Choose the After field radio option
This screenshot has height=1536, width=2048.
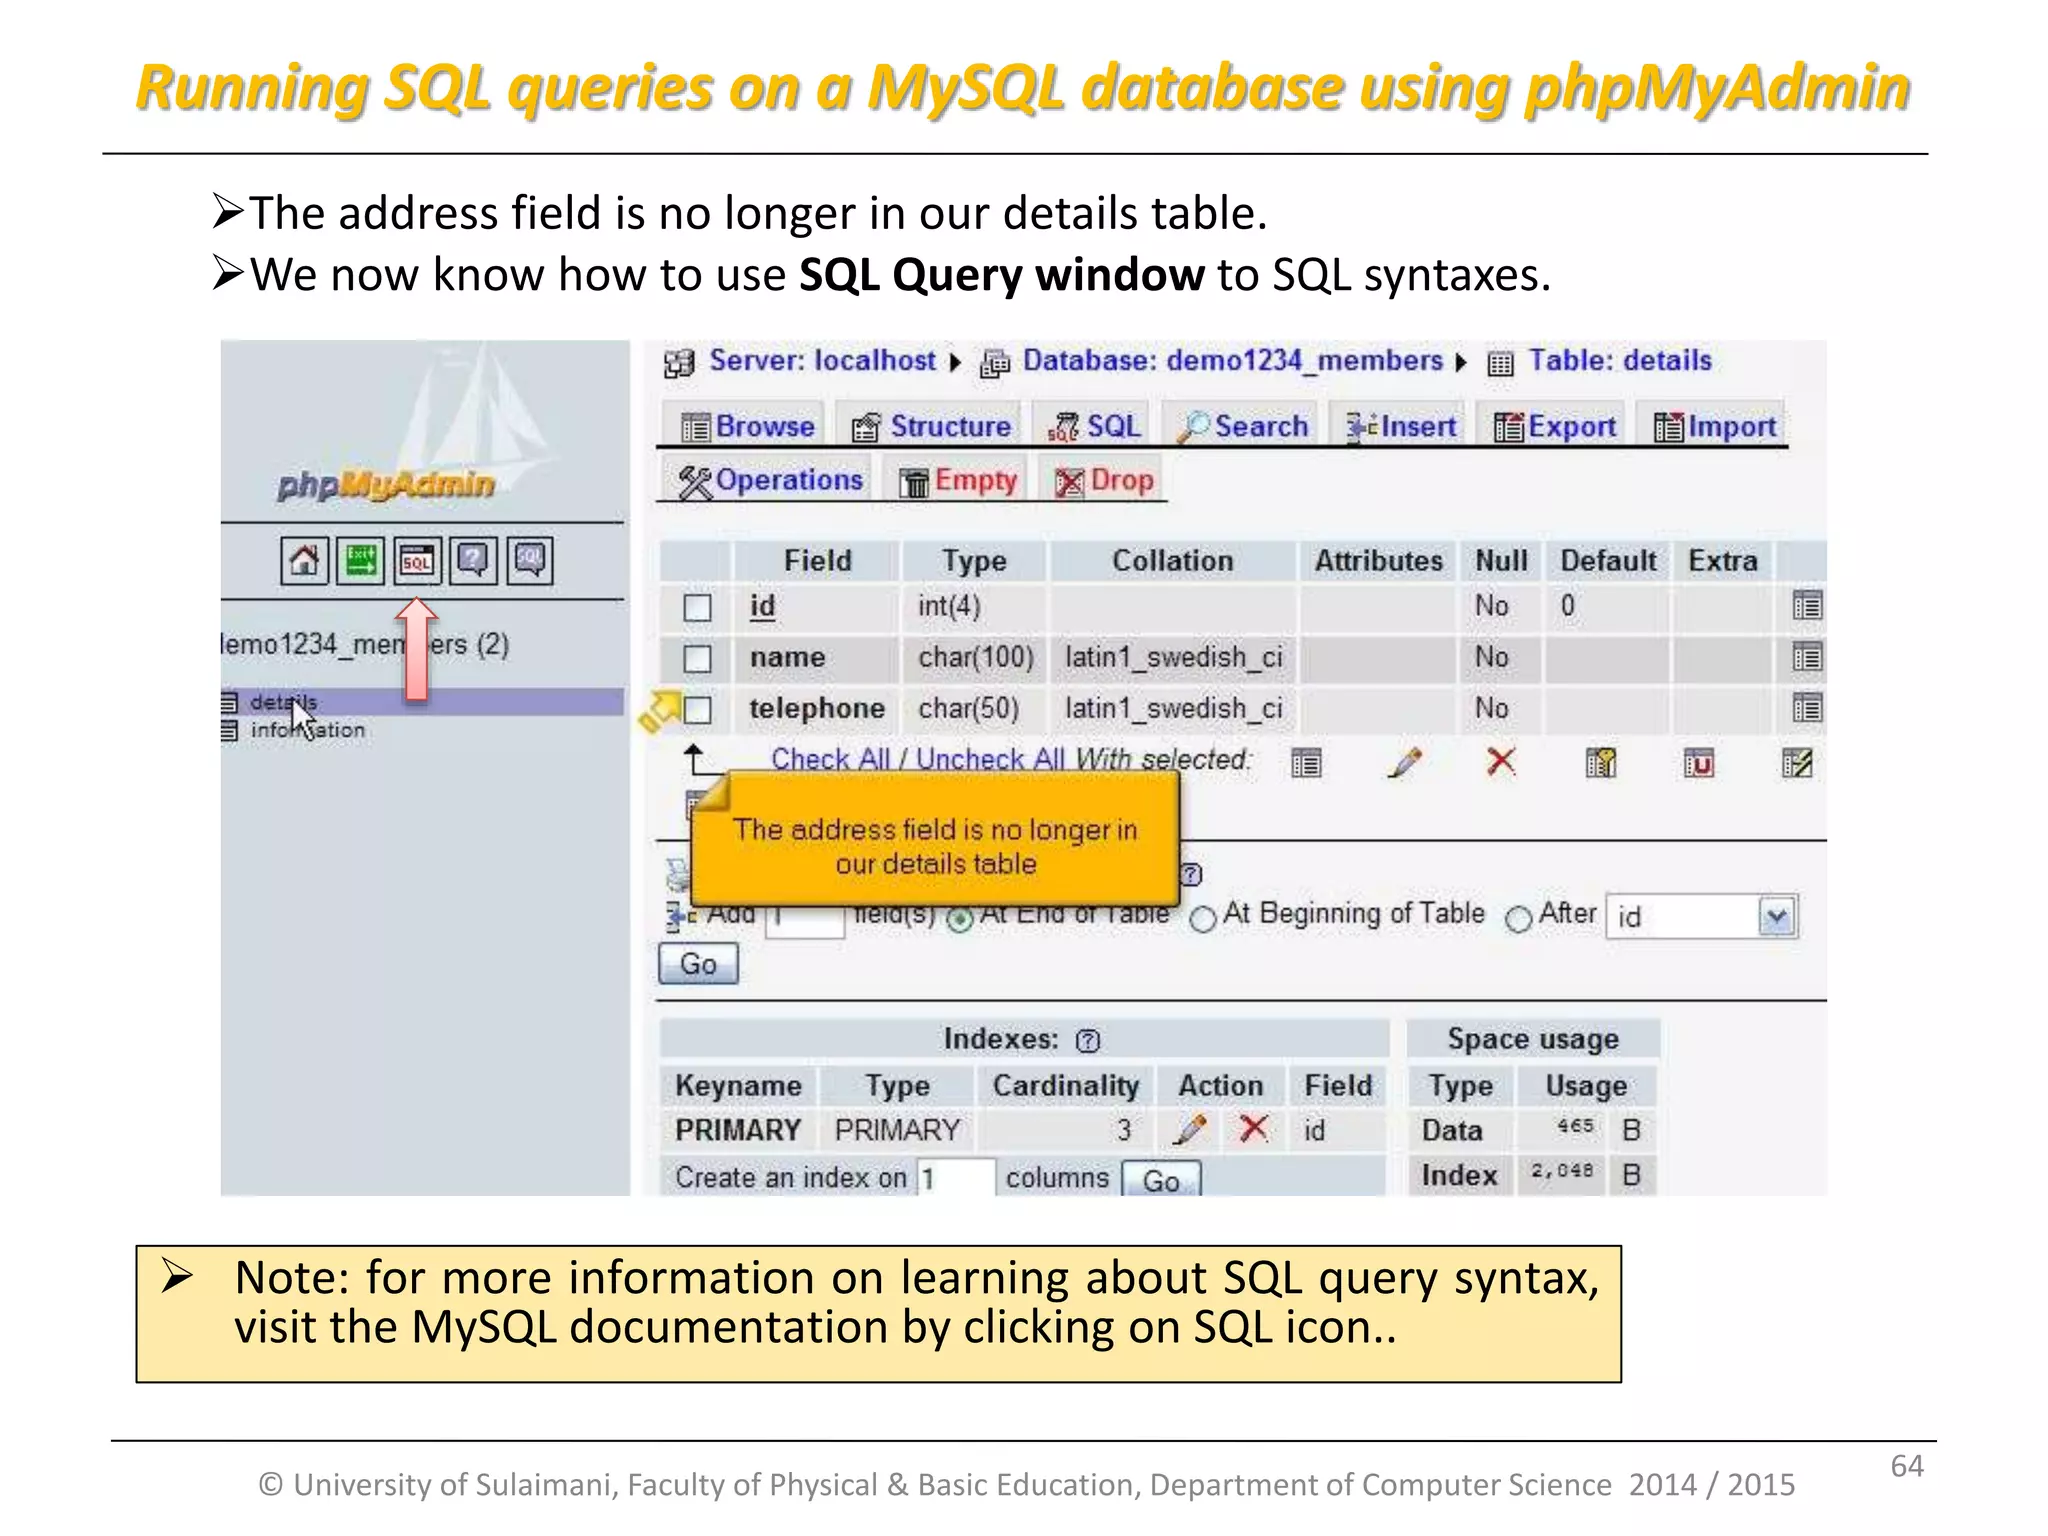(x=1518, y=918)
